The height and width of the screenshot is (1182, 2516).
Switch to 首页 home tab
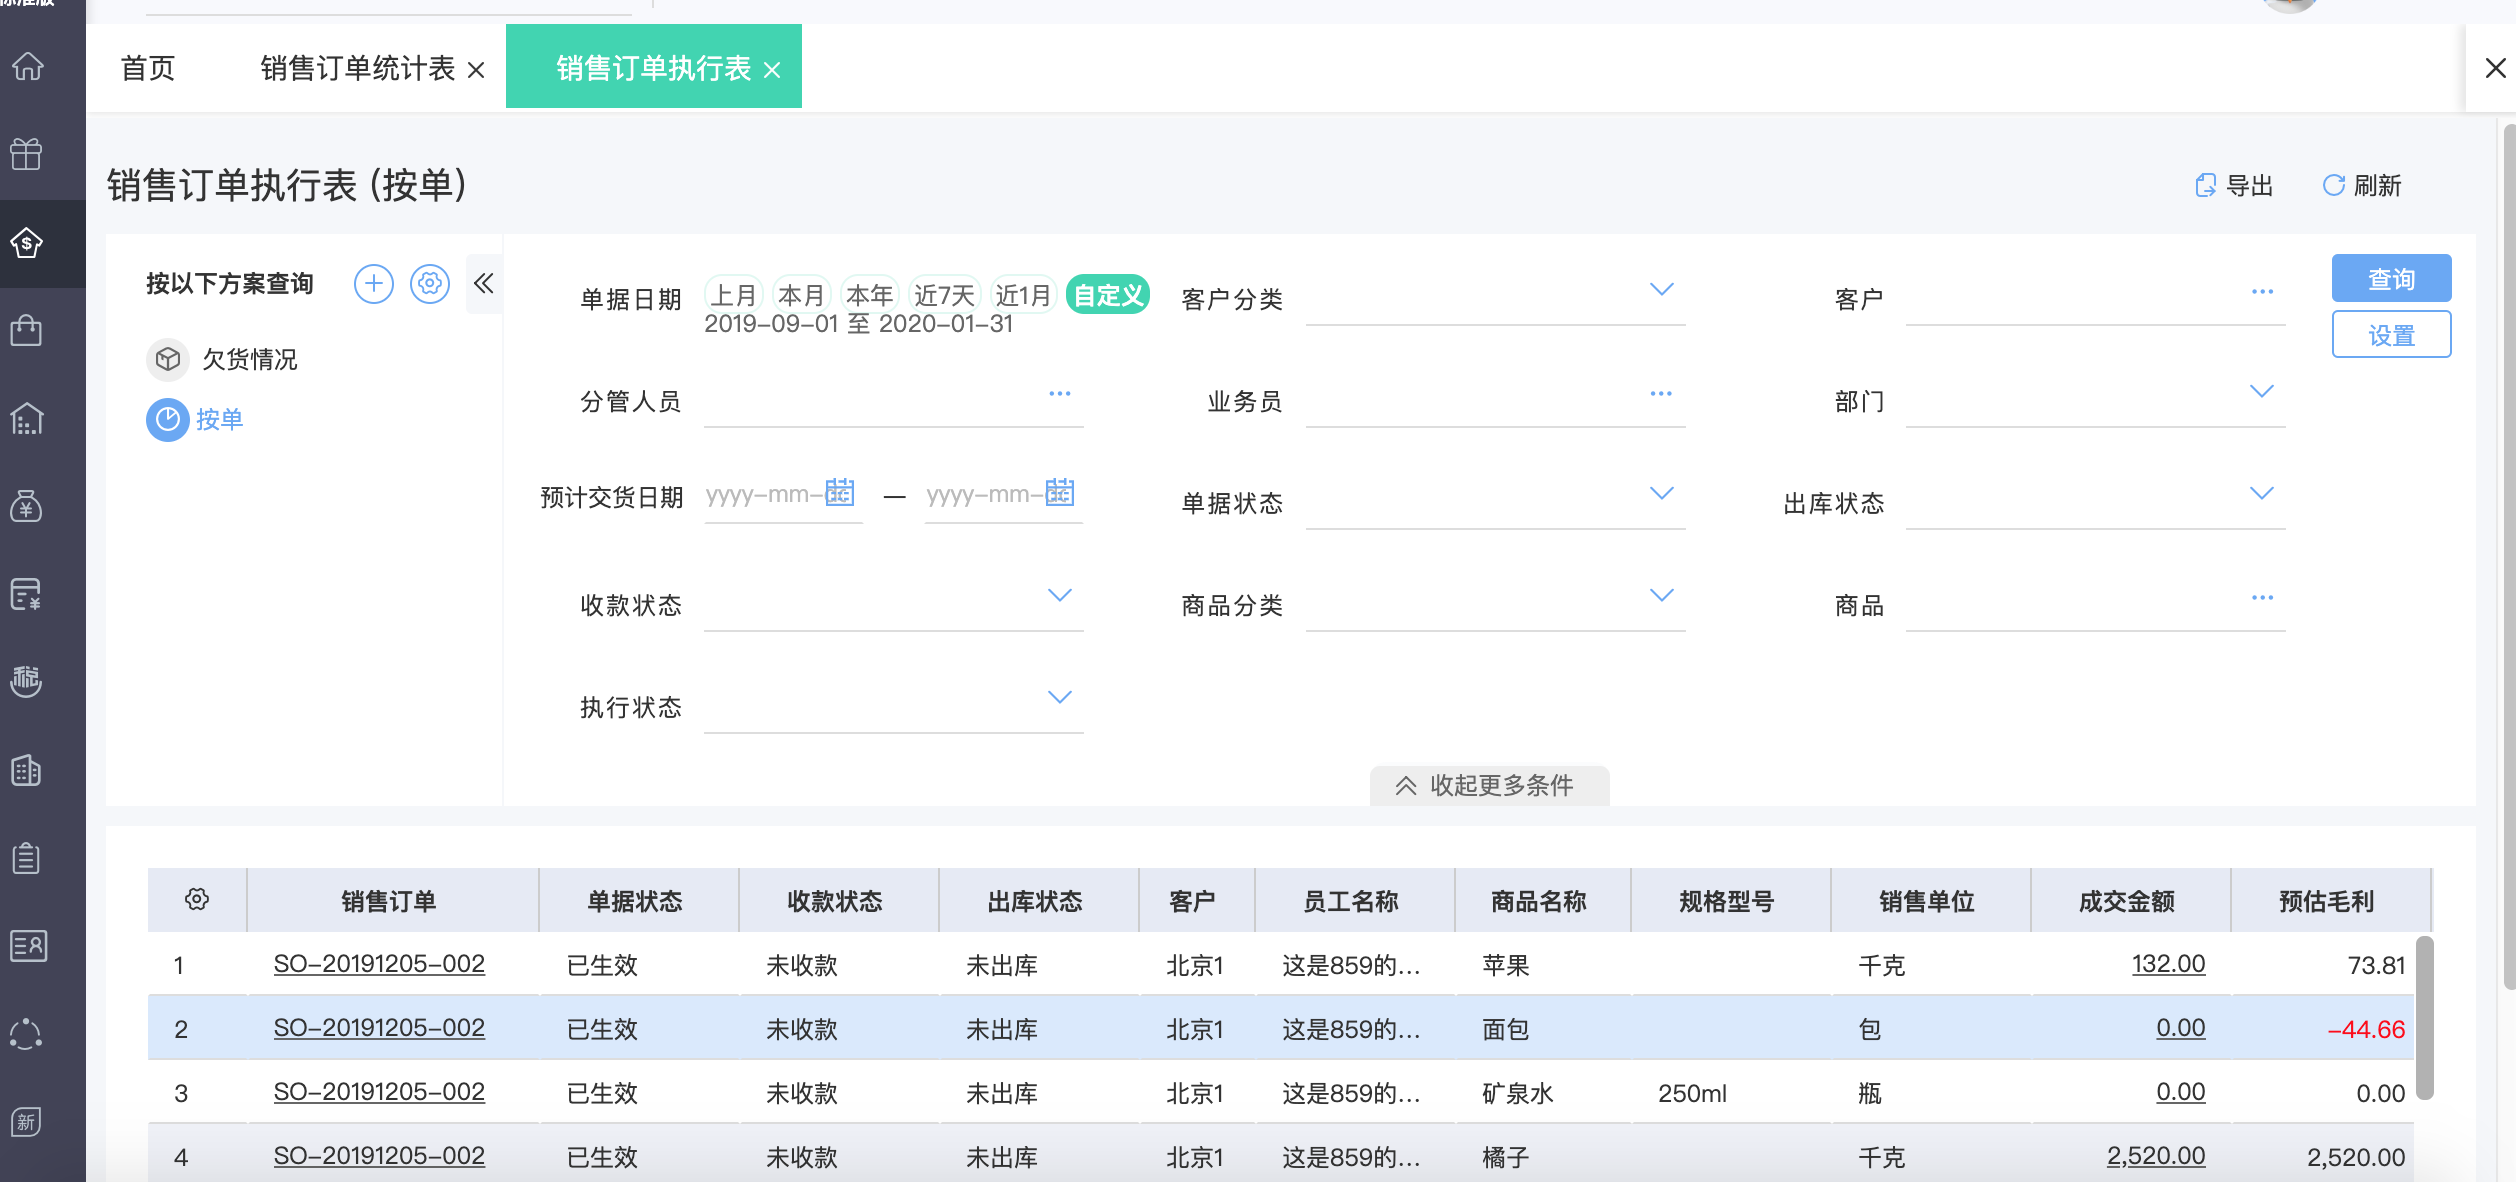click(x=151, y=67)
